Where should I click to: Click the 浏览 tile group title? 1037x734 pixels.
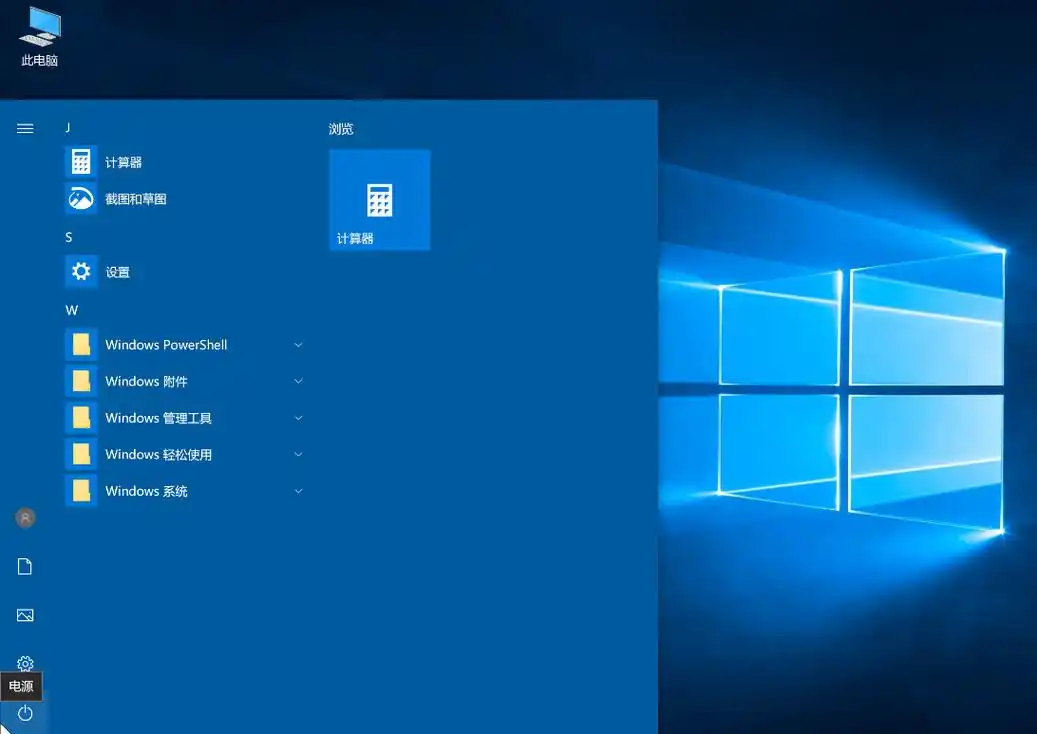[x=341, y=129]
